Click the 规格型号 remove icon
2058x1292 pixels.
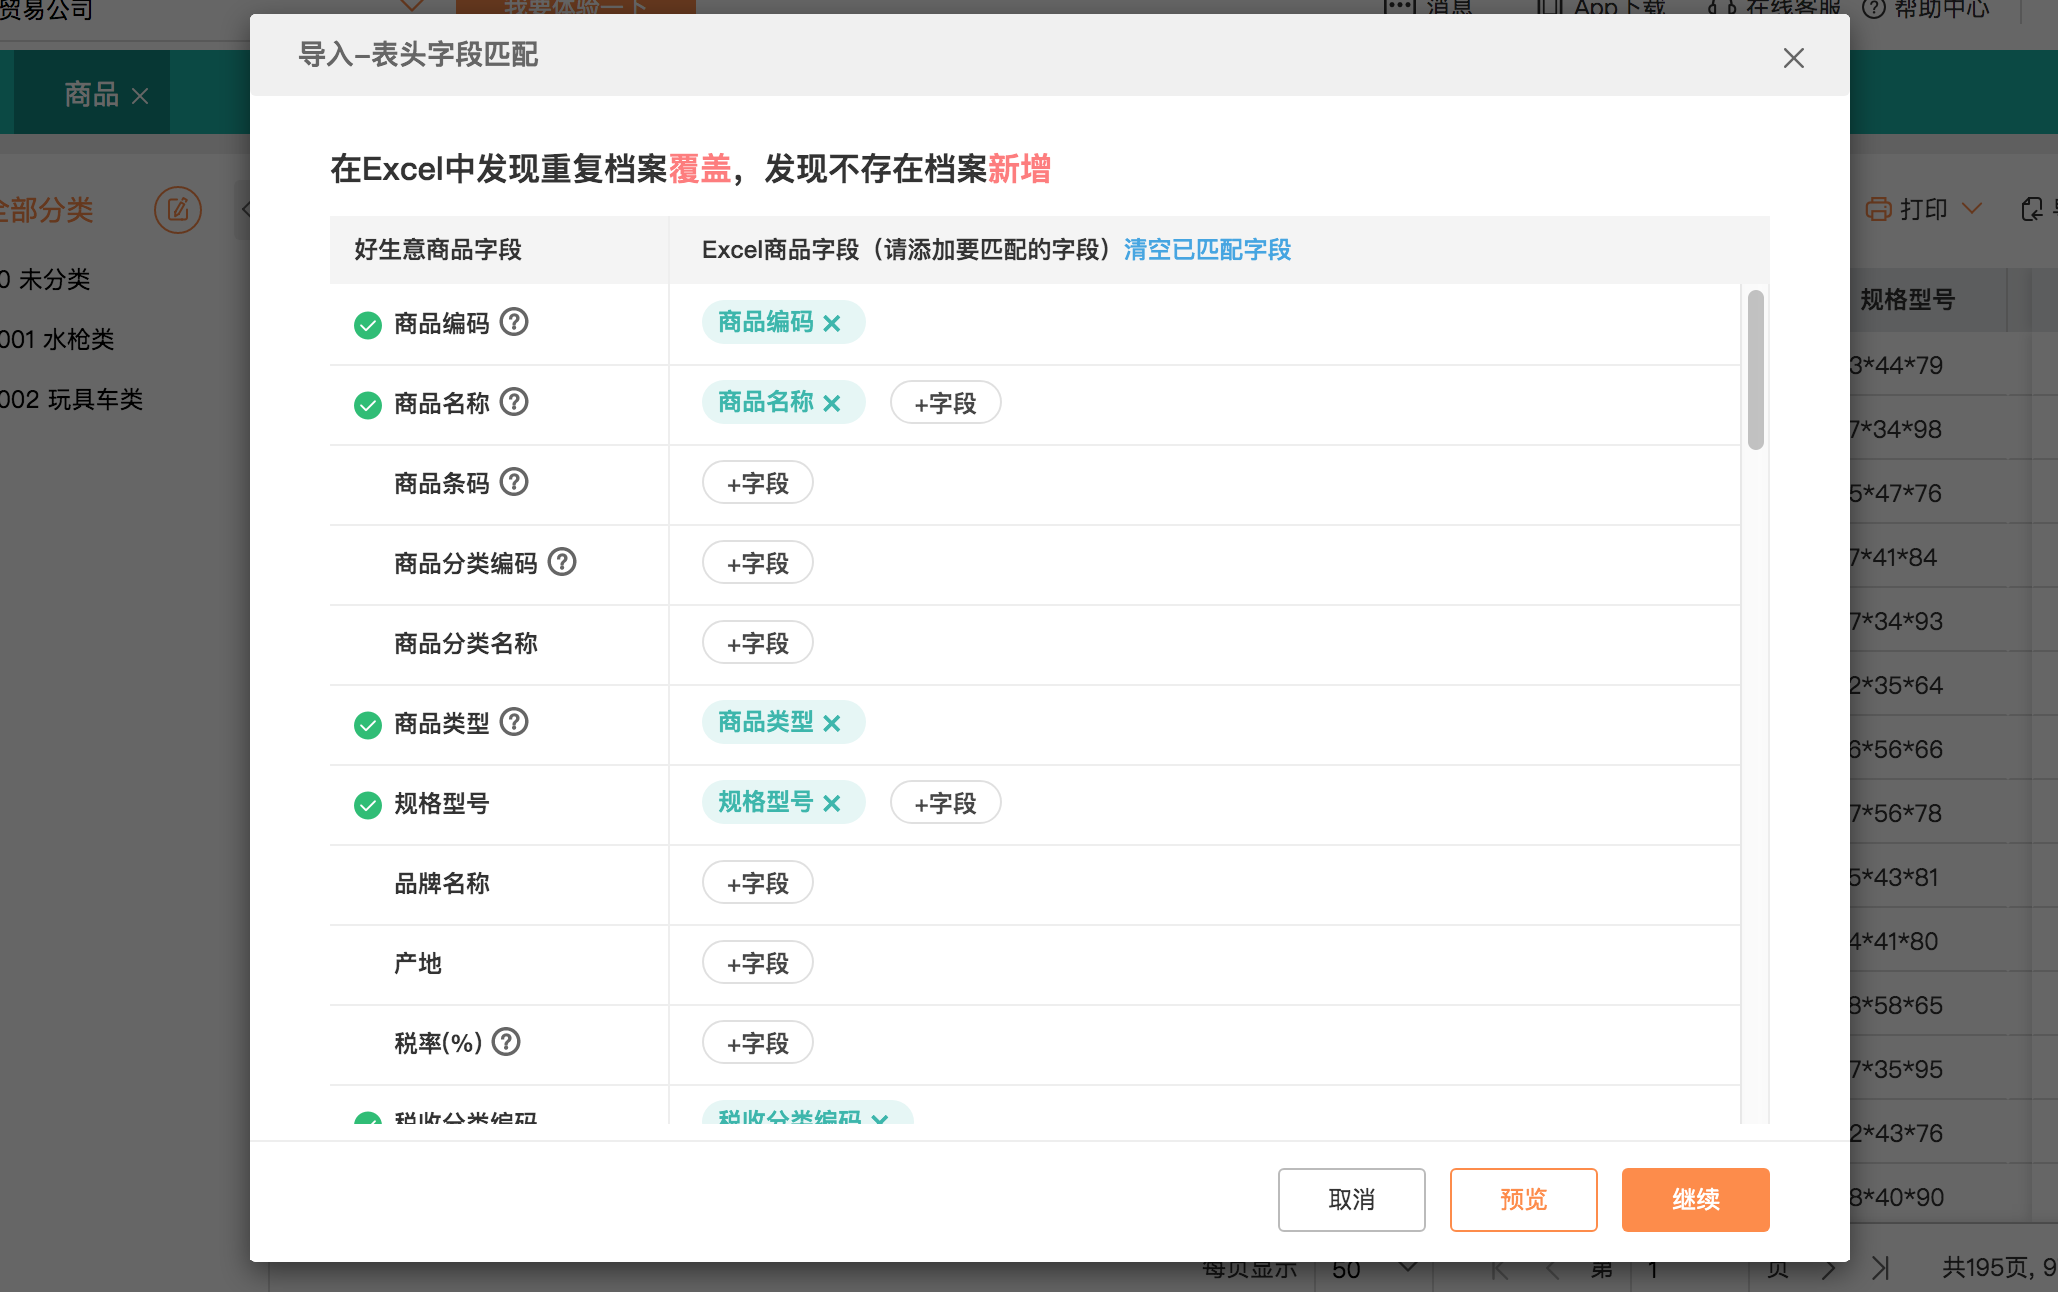tap(833, 804)
